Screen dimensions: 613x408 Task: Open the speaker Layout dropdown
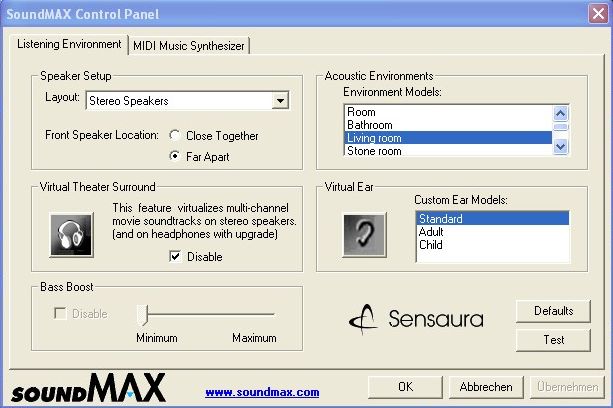(x=281, y=101)
